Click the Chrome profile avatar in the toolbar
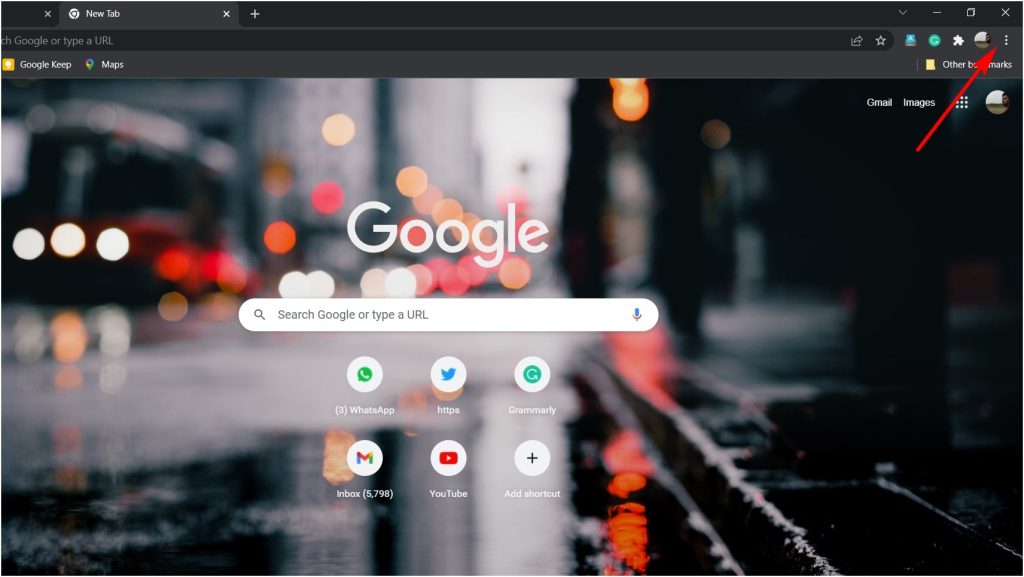Screen dimensions: 1024x577 [982, 40]
